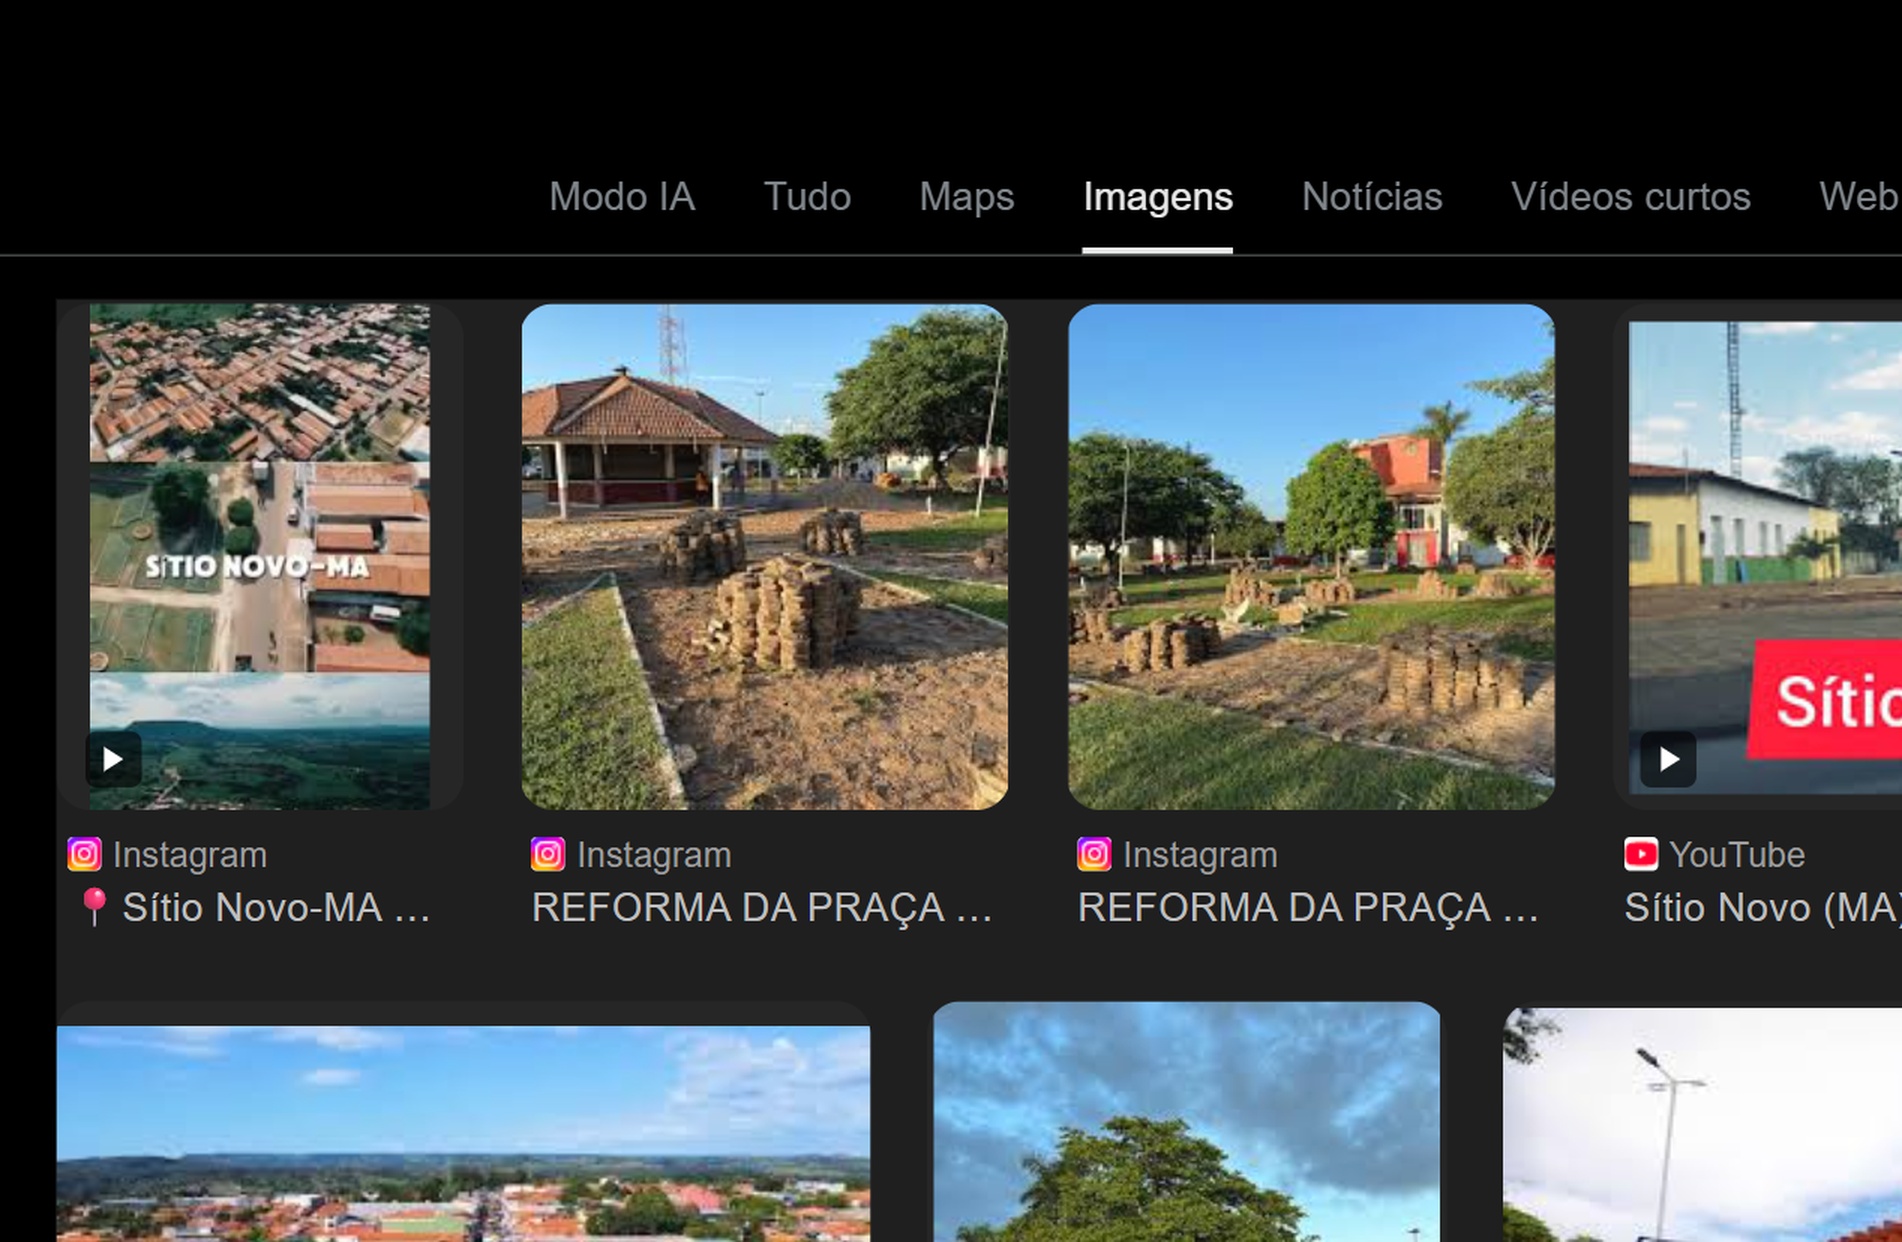The height and width of the screenshot is (1242, 1902).
Task: Click play icon on Sítio Novo-MA collage video
Action: (x=113, y=760)
